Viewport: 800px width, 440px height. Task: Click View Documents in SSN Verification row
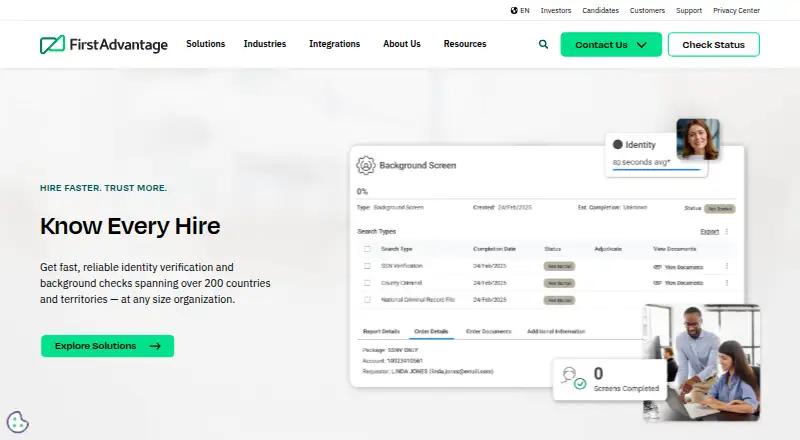tap(684, 267)
